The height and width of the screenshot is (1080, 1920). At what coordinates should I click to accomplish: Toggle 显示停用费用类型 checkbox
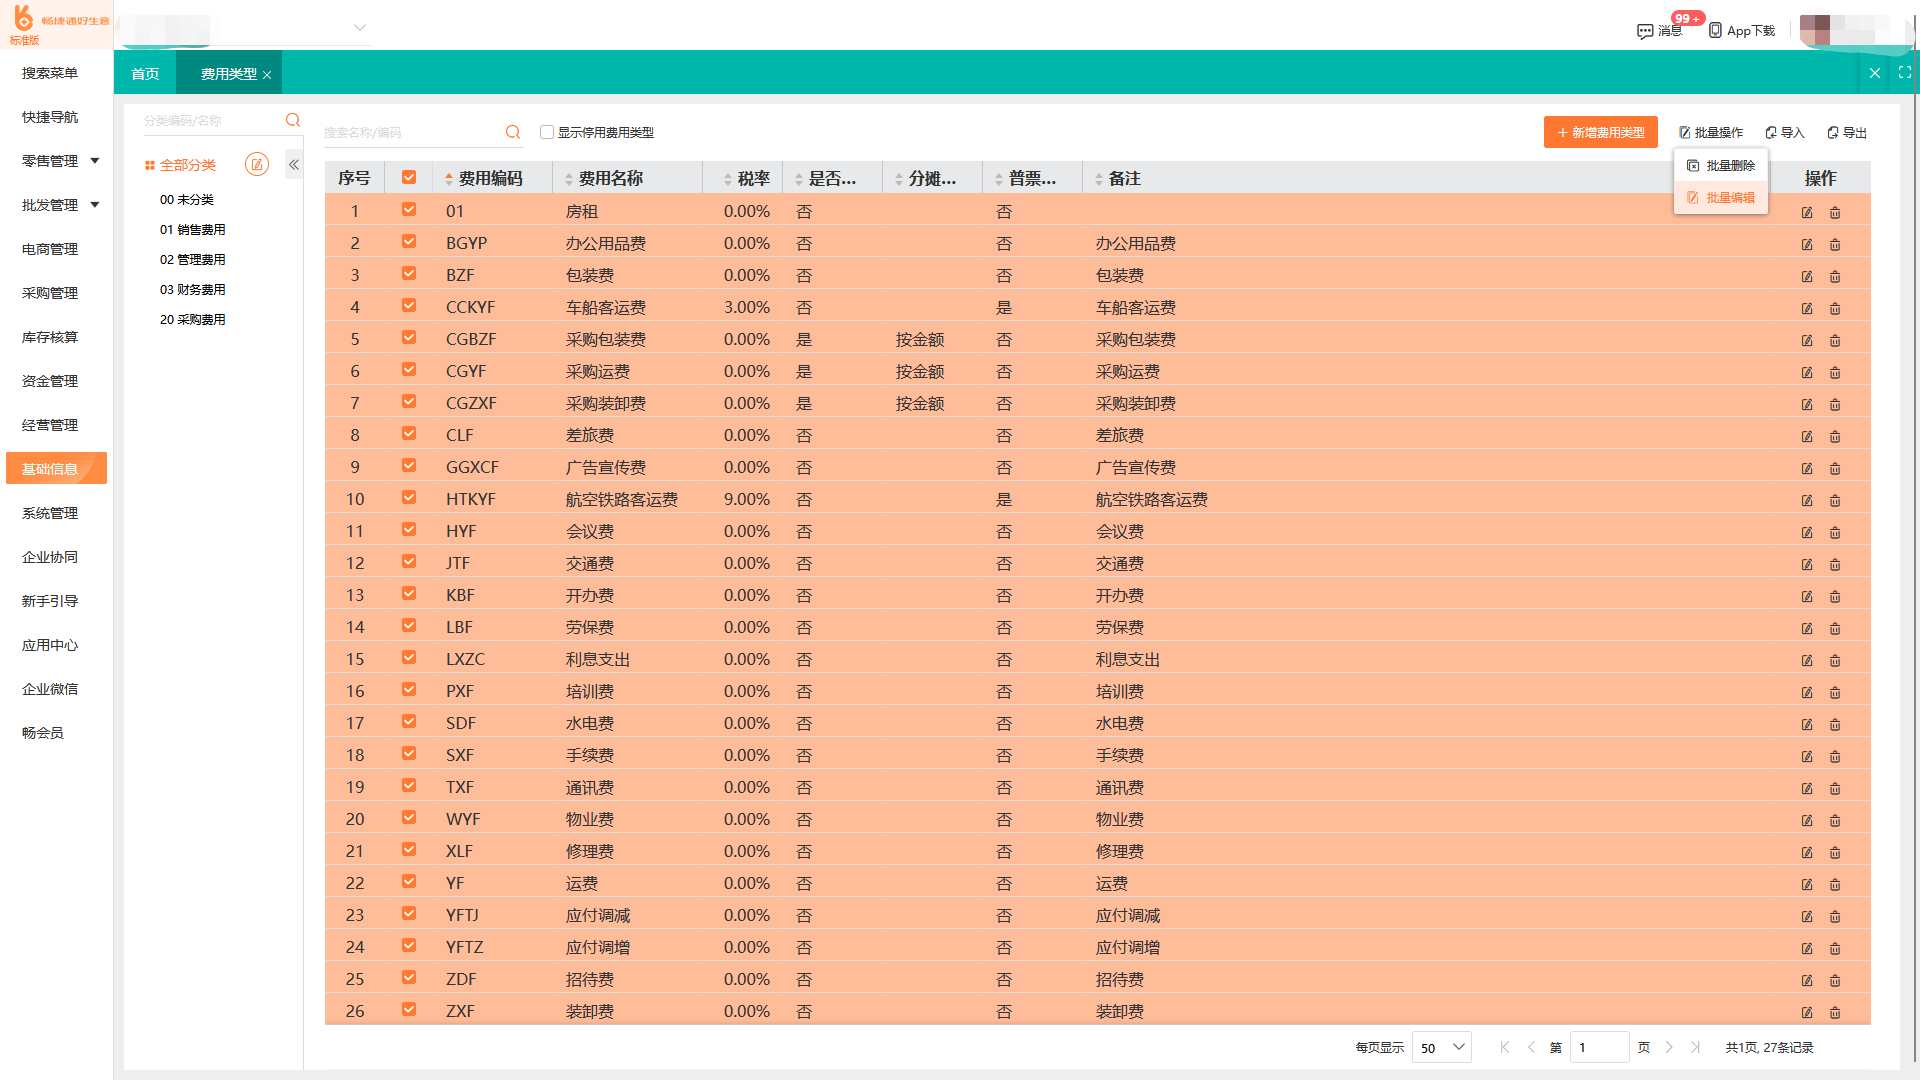point(546,131)
